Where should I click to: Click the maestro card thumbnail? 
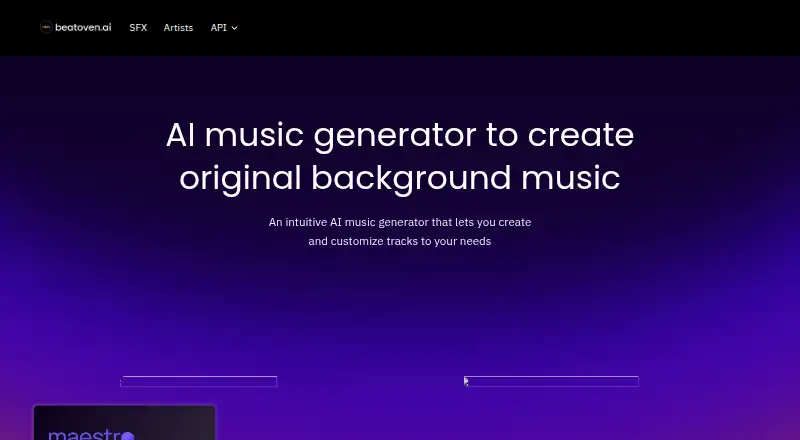[124, 423]
